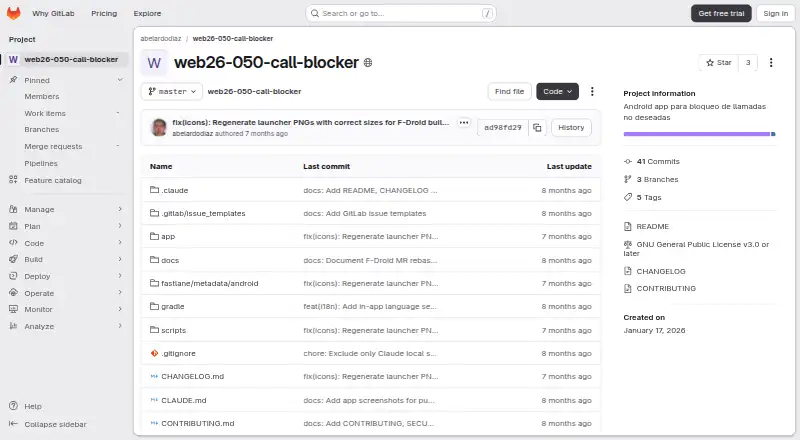Viewport: 800px width, 440px height.
Task: Click the tag icon next to 5 Tags
Action: click(x=628, y=197)
